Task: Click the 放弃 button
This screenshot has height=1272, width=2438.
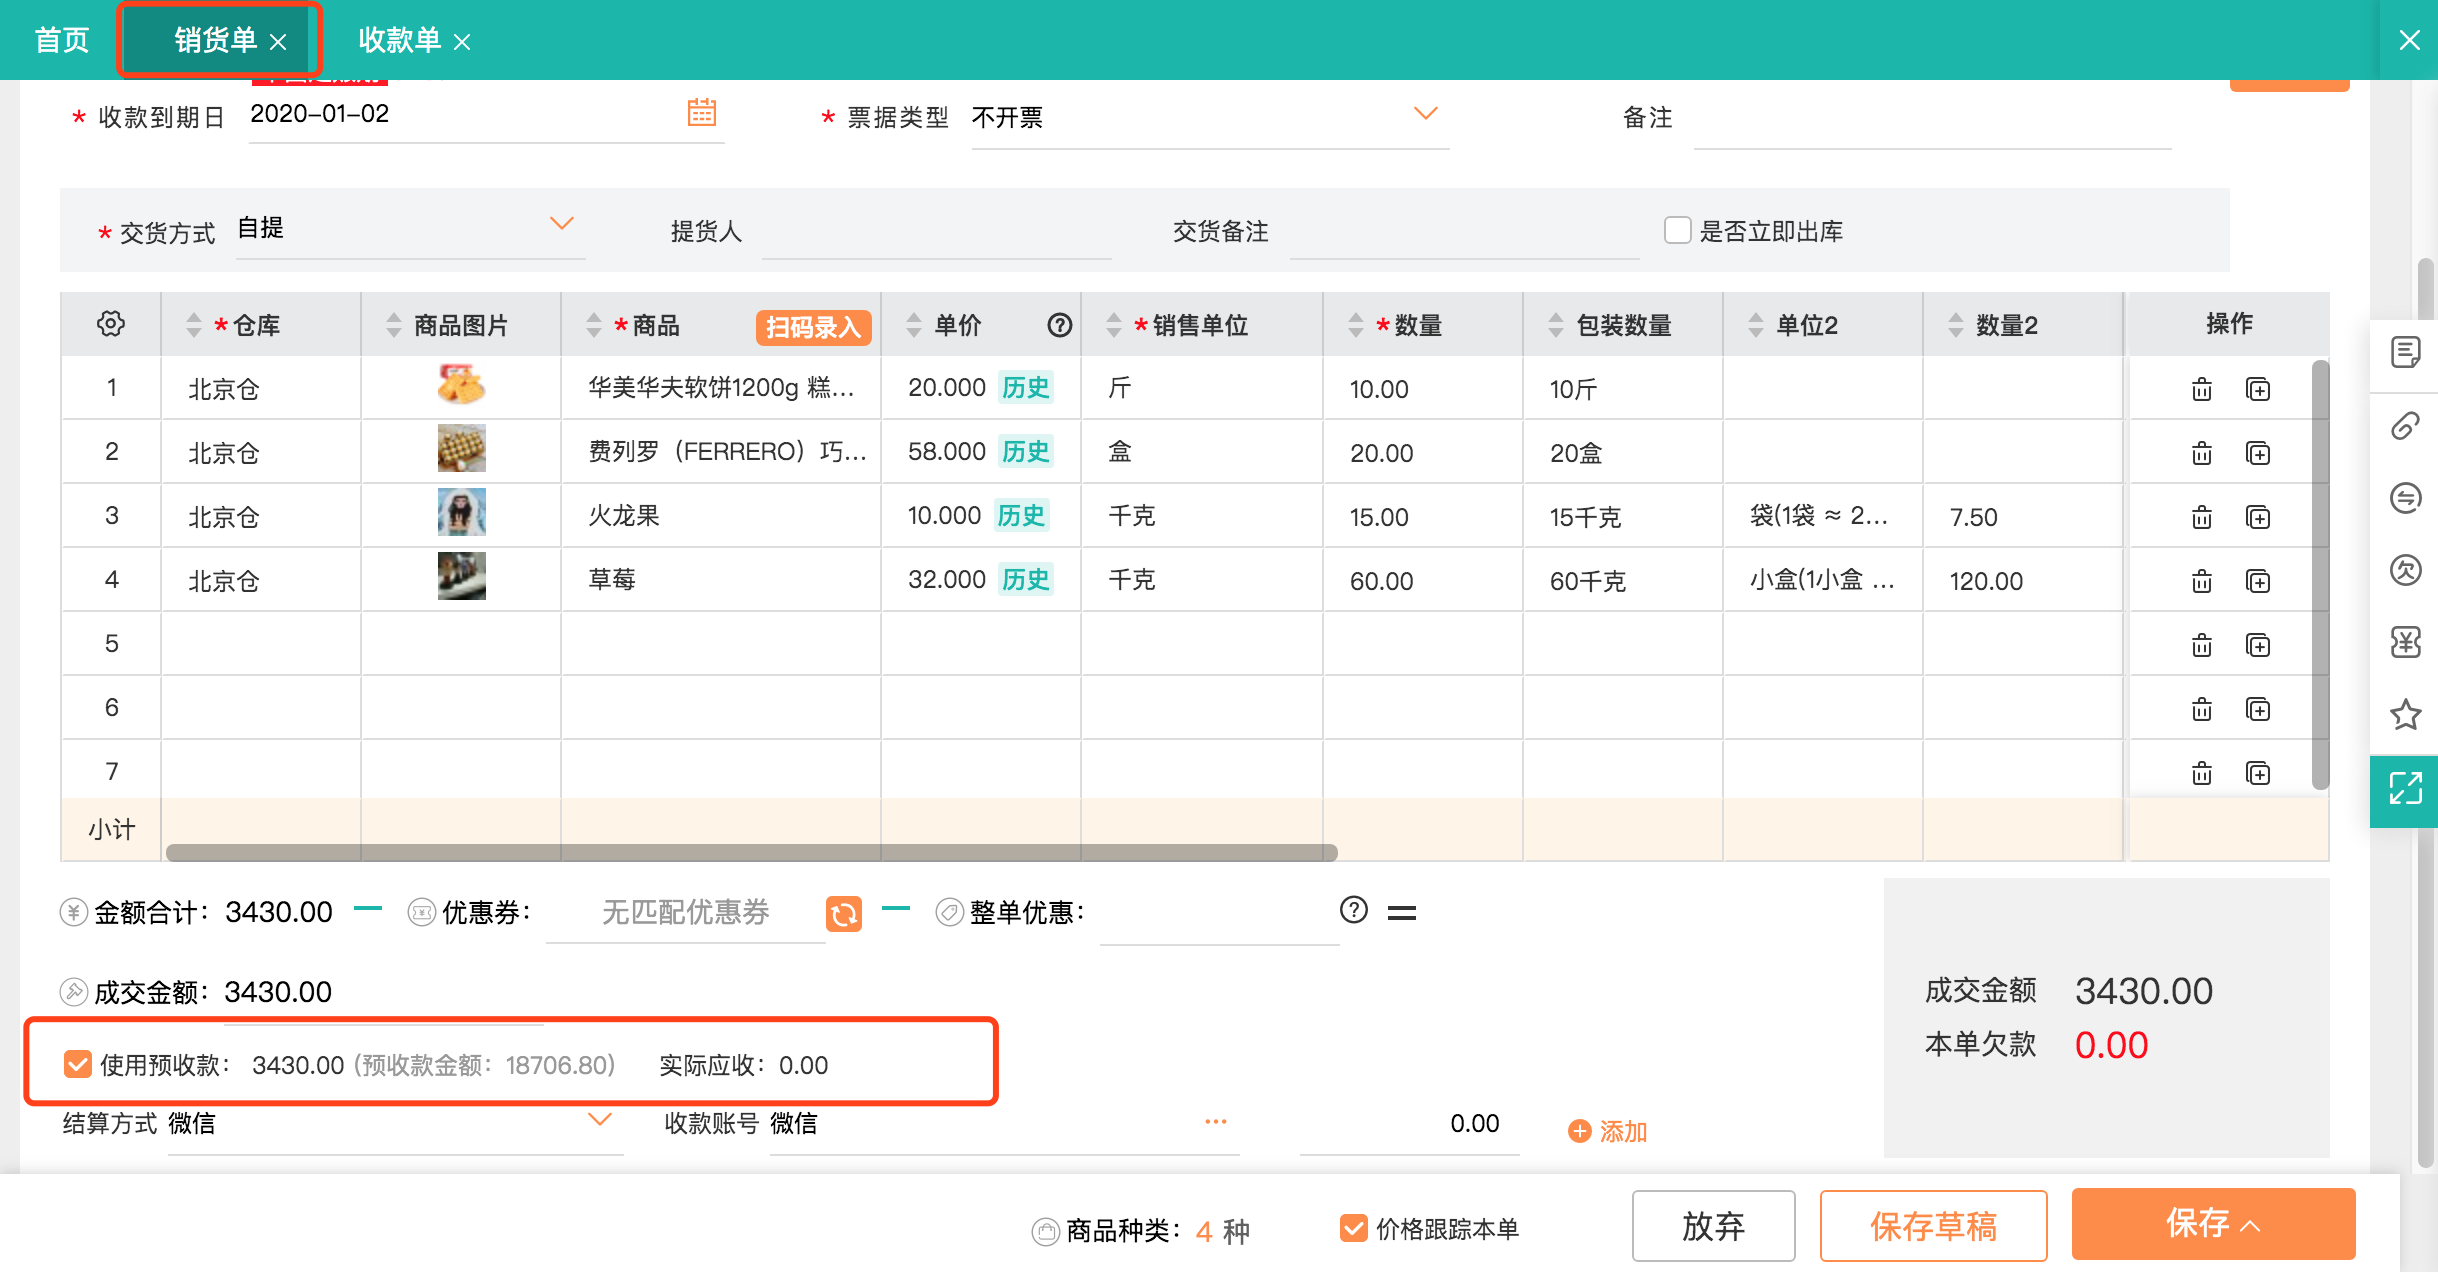Action: tap(1716, 1225)
